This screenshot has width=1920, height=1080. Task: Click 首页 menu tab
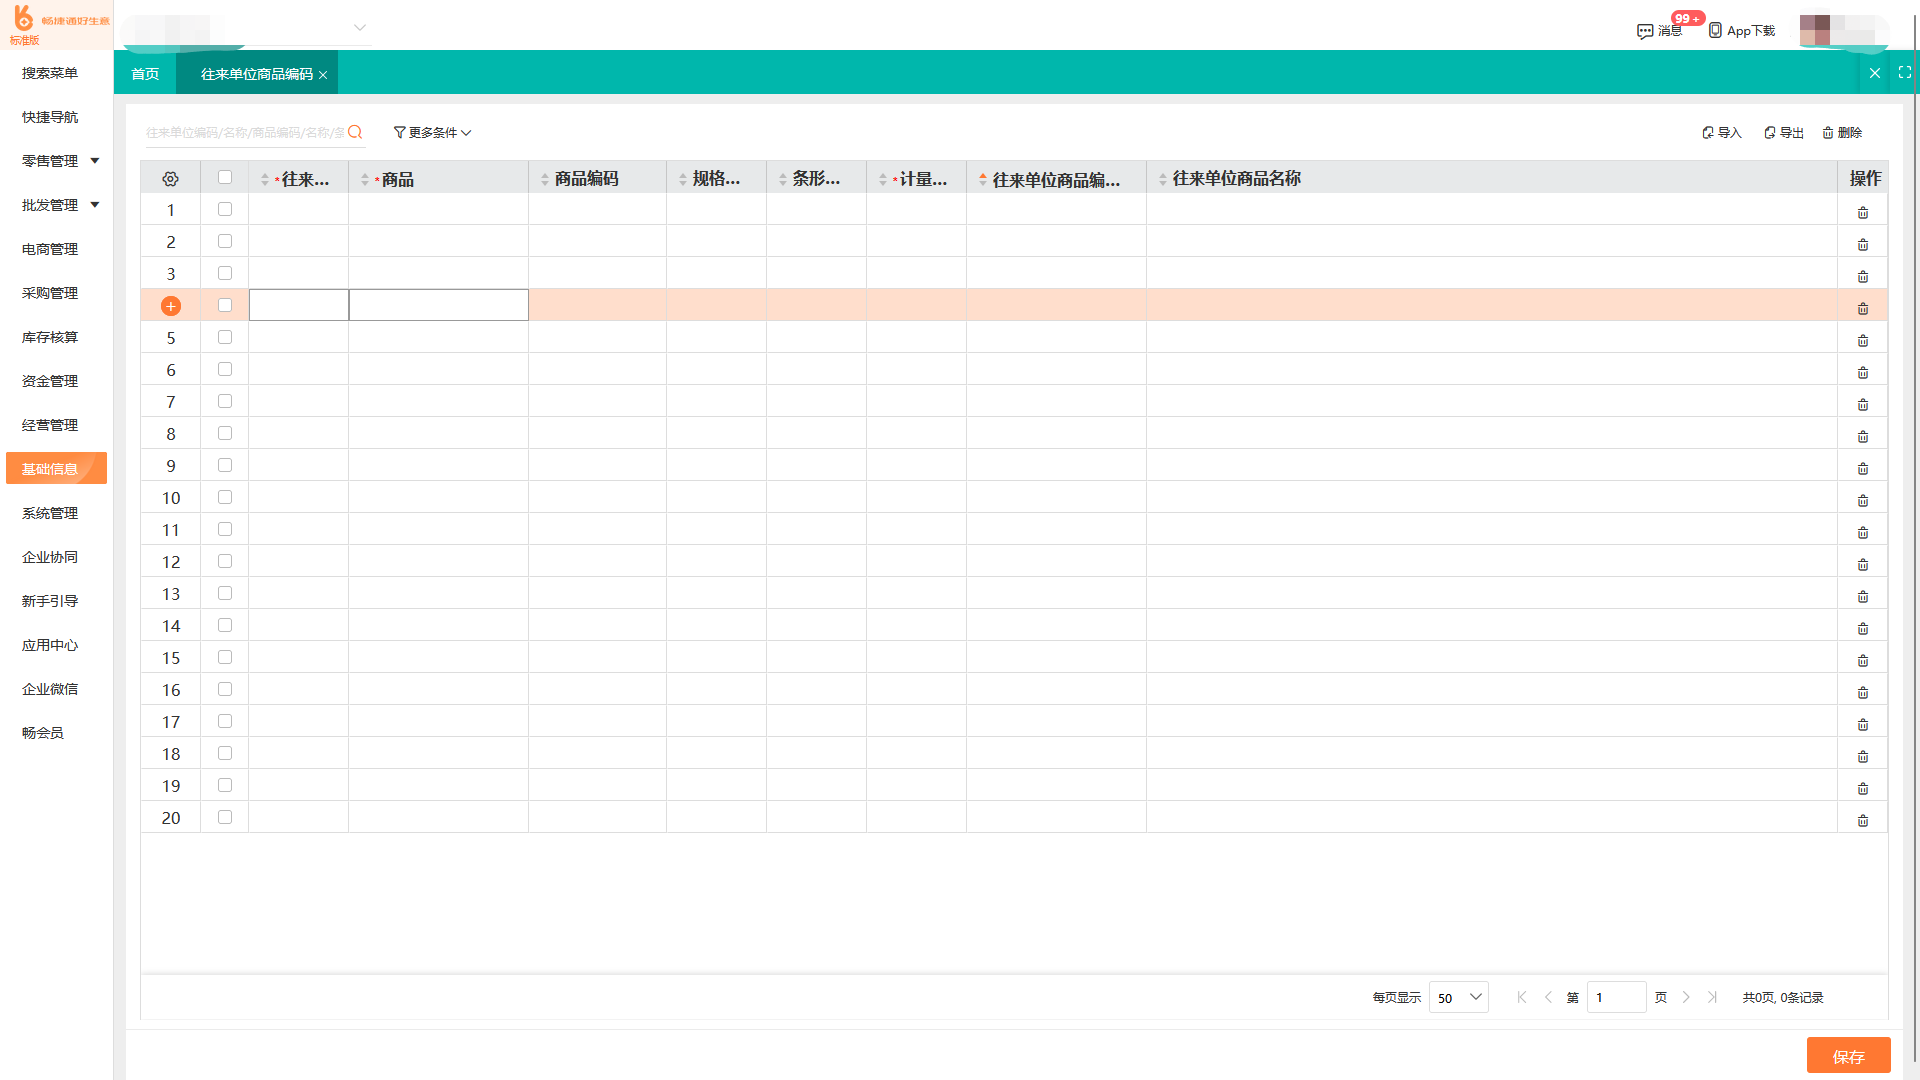click(144, 74)
